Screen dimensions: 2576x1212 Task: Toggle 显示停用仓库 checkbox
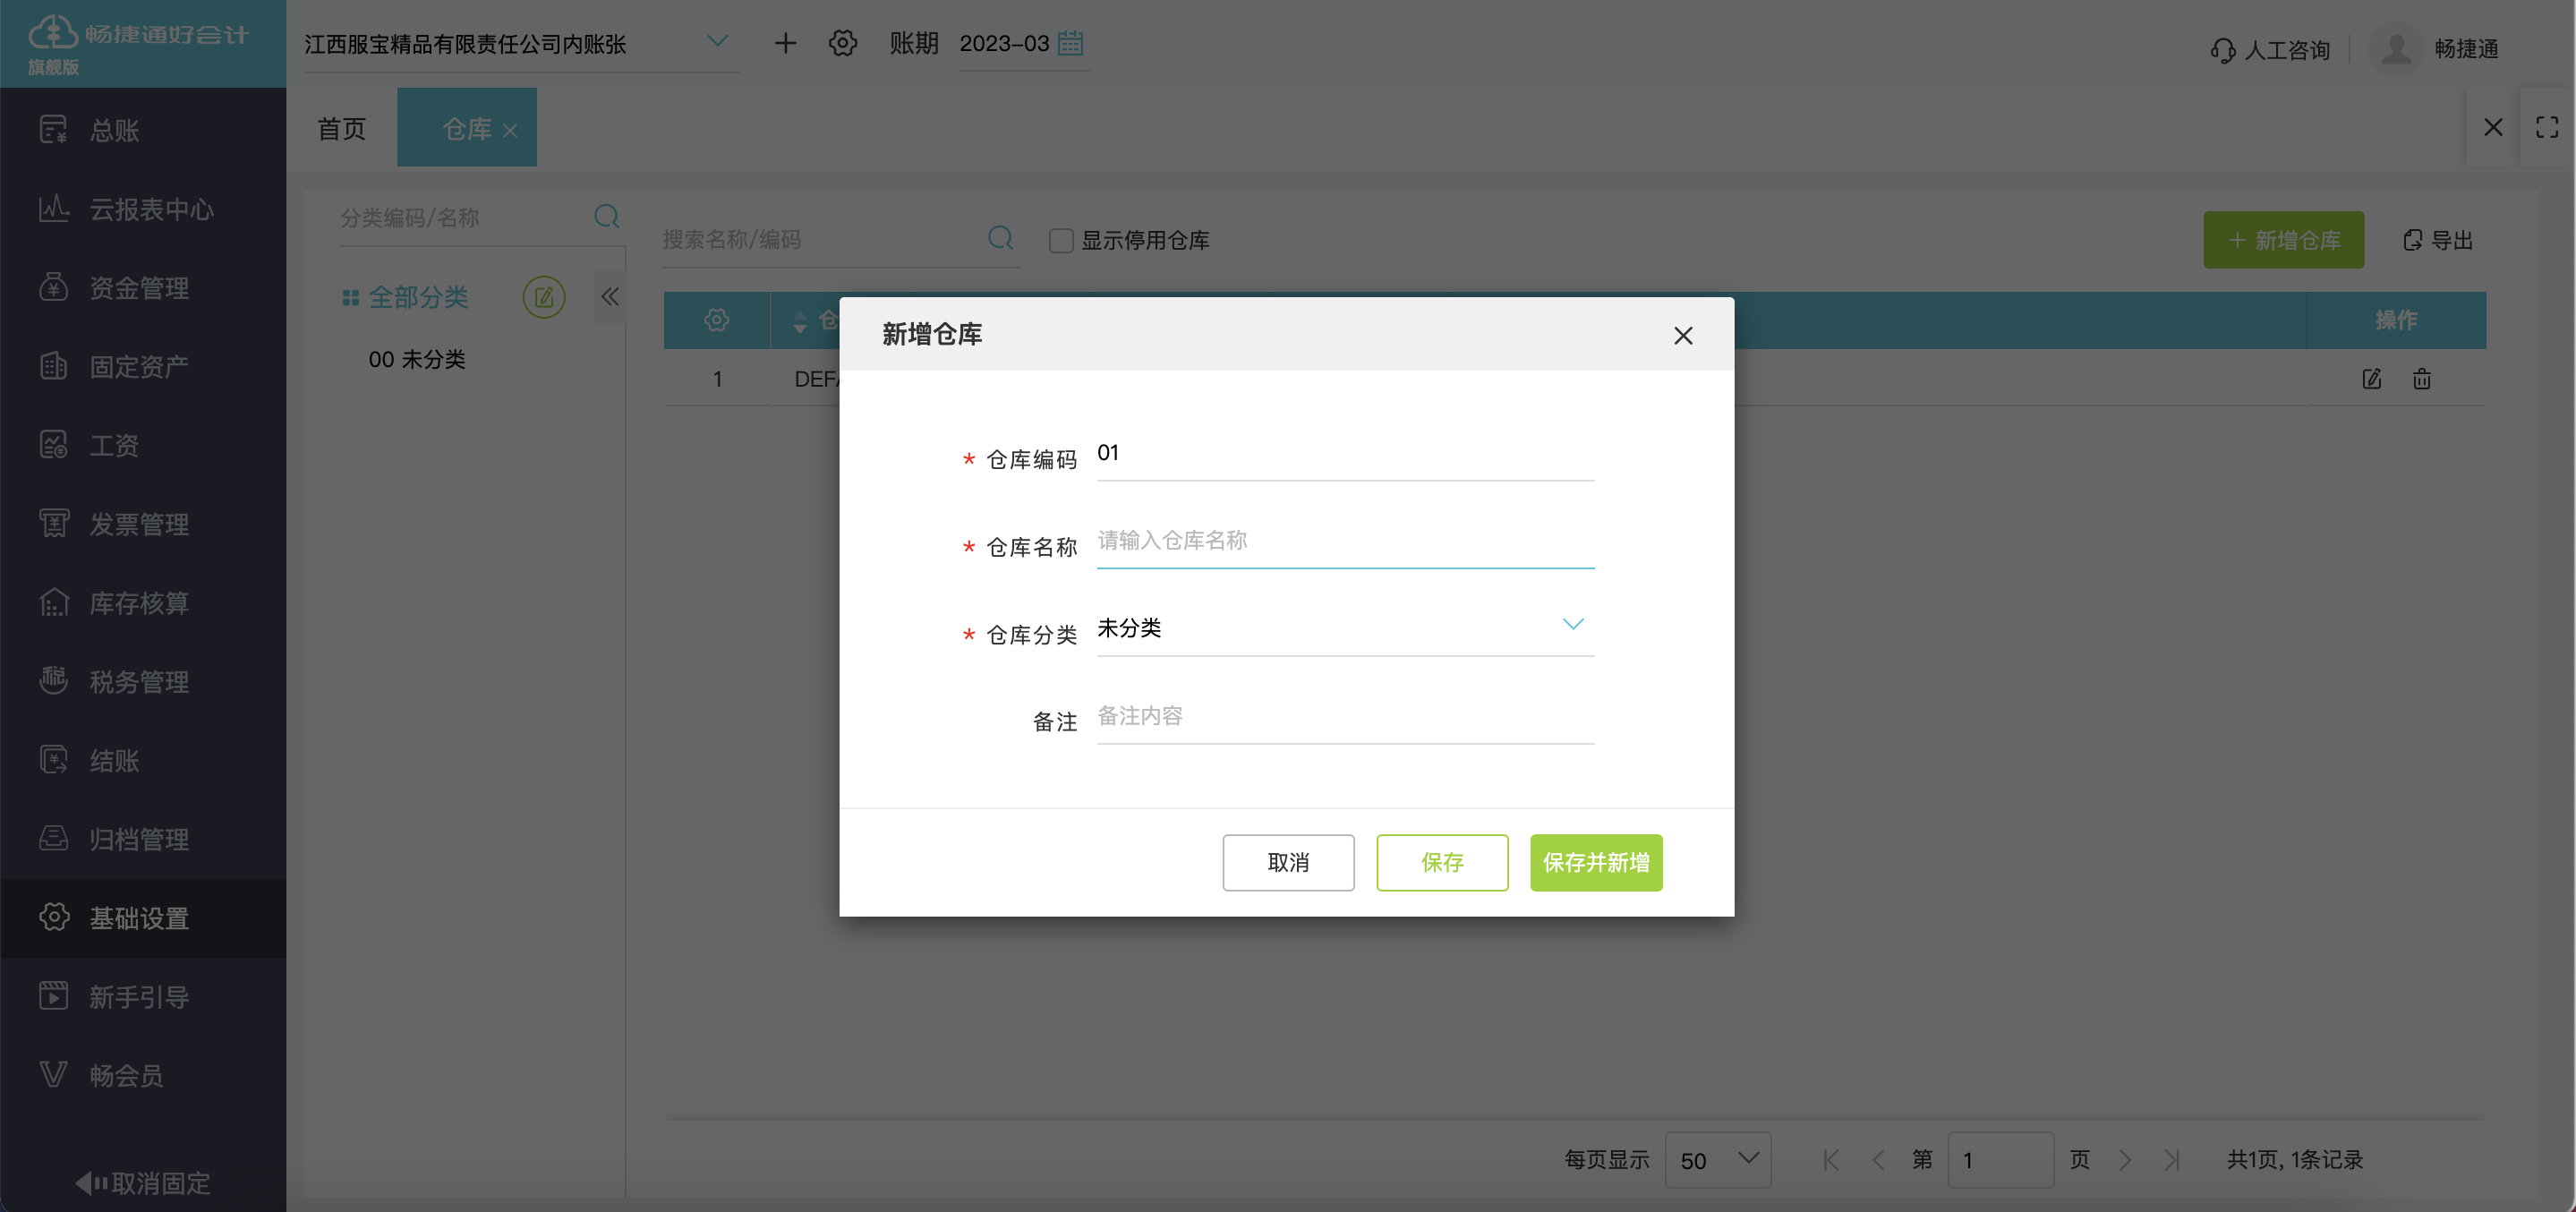click(1062, 240)
